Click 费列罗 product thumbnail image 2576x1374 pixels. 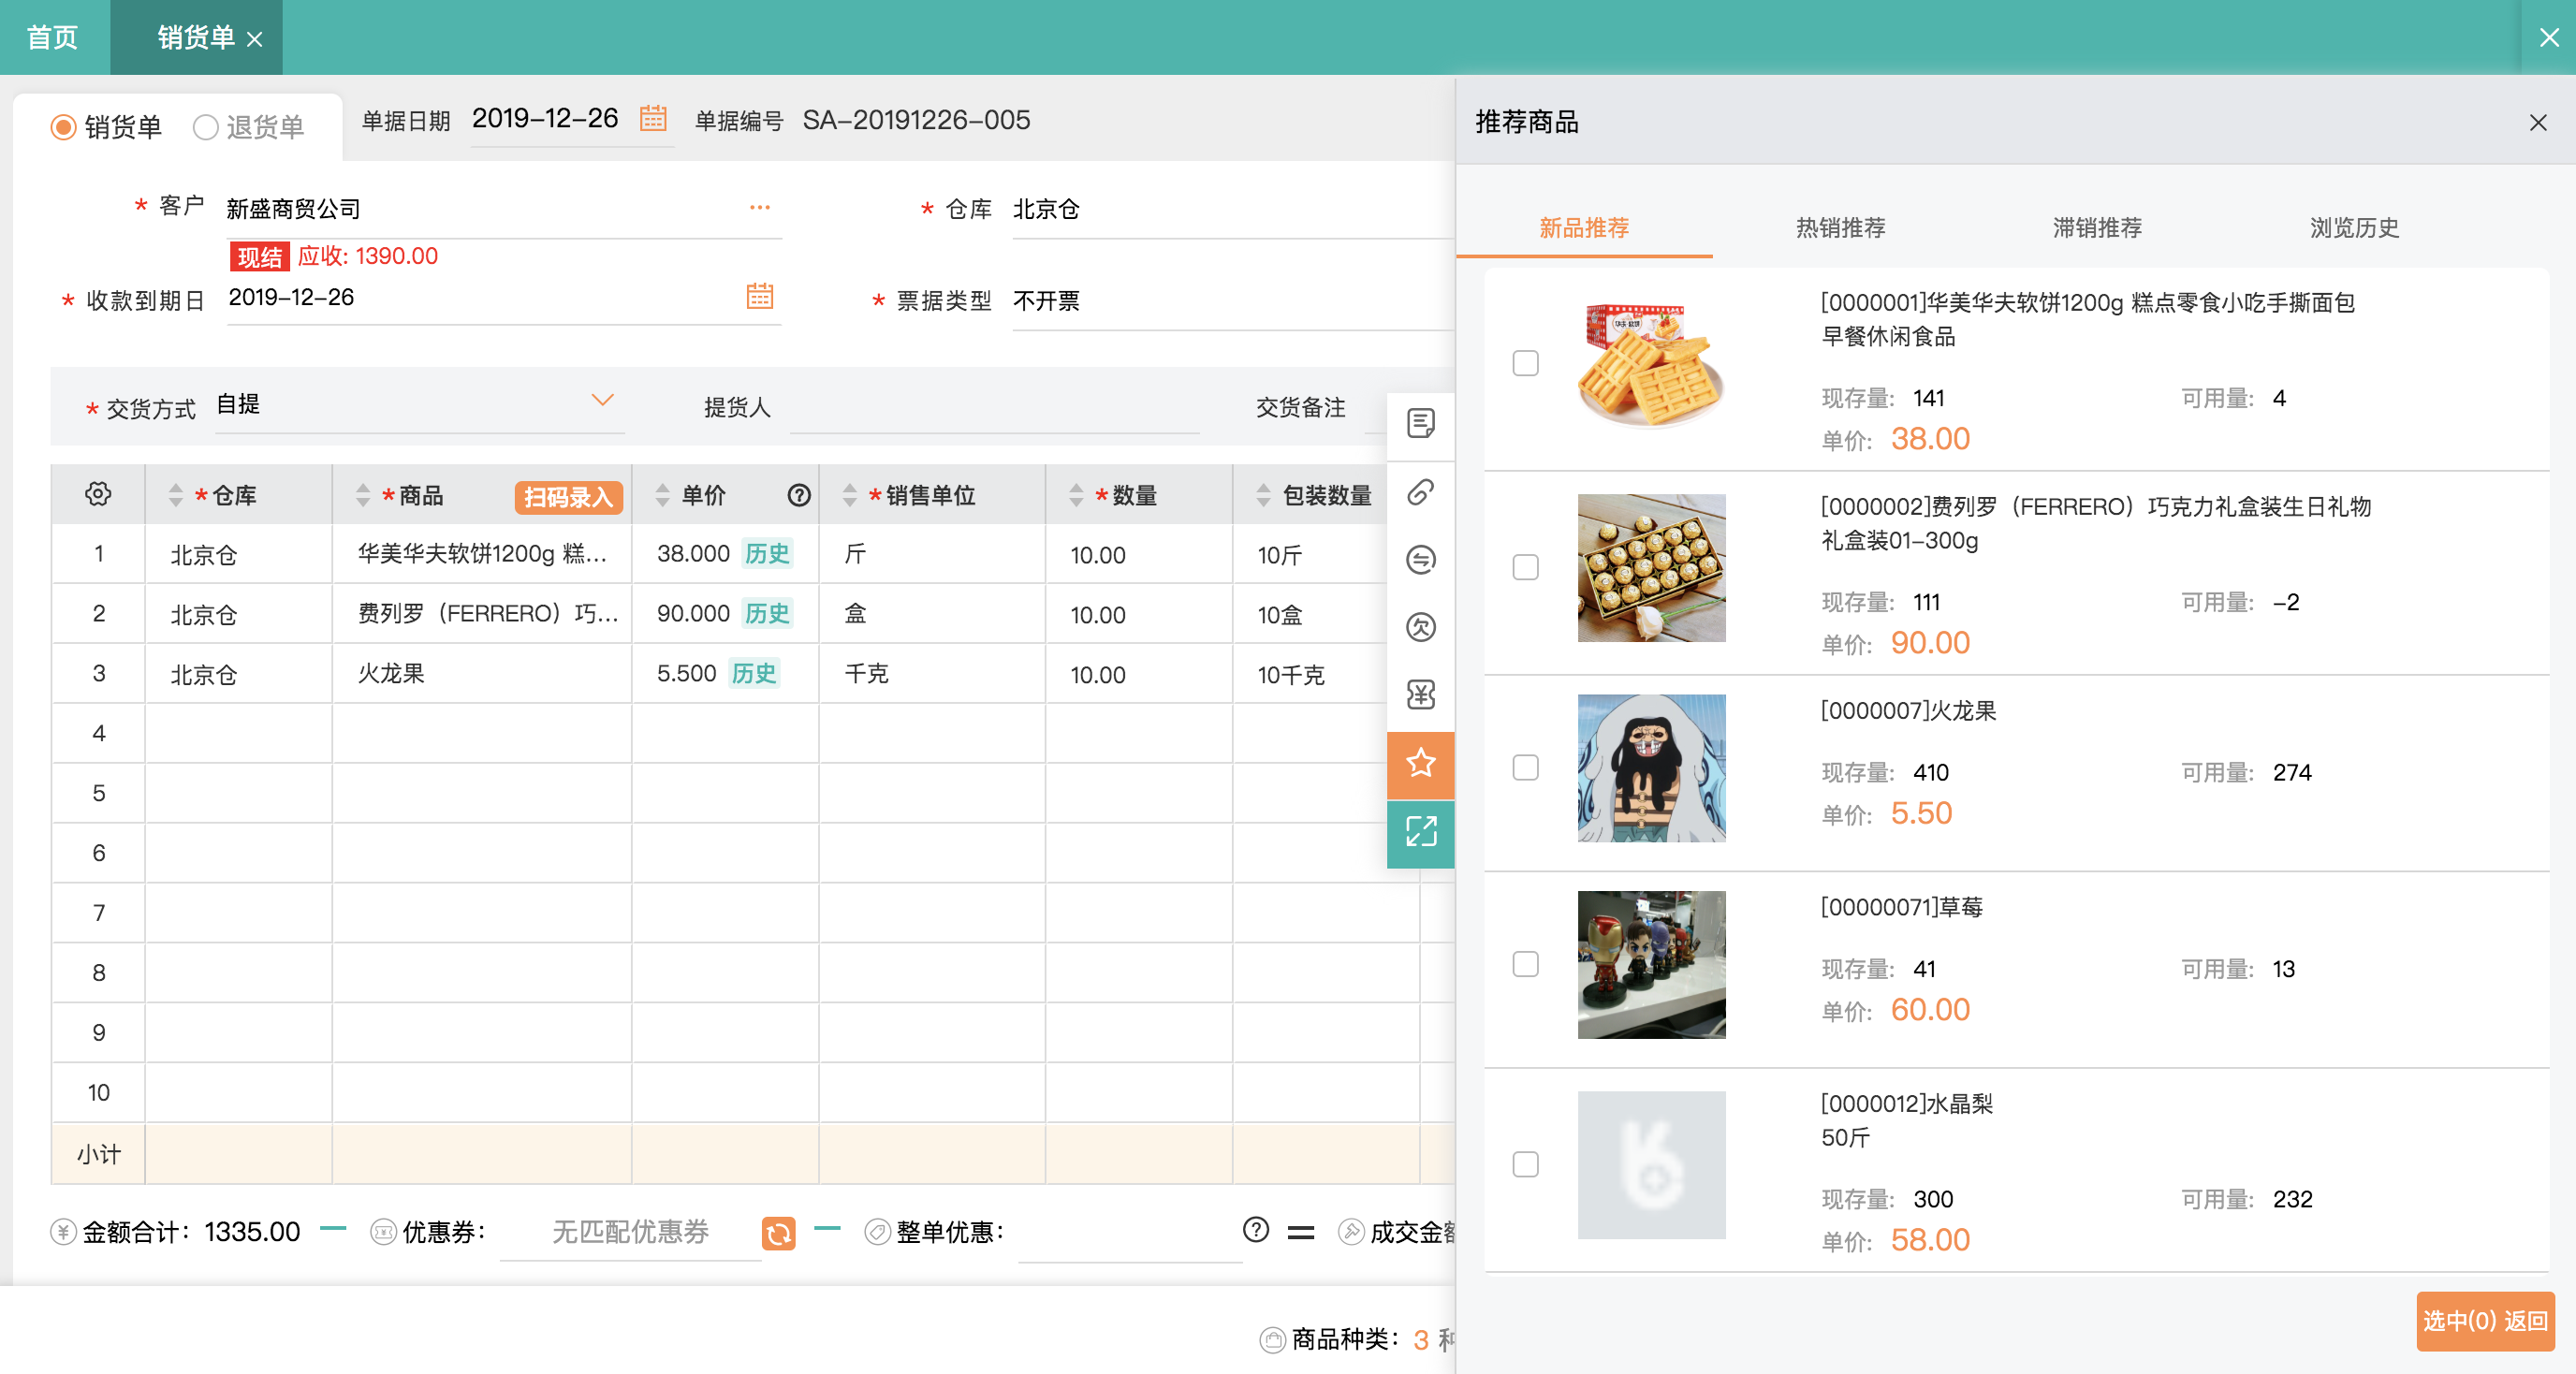point(1644,570)
